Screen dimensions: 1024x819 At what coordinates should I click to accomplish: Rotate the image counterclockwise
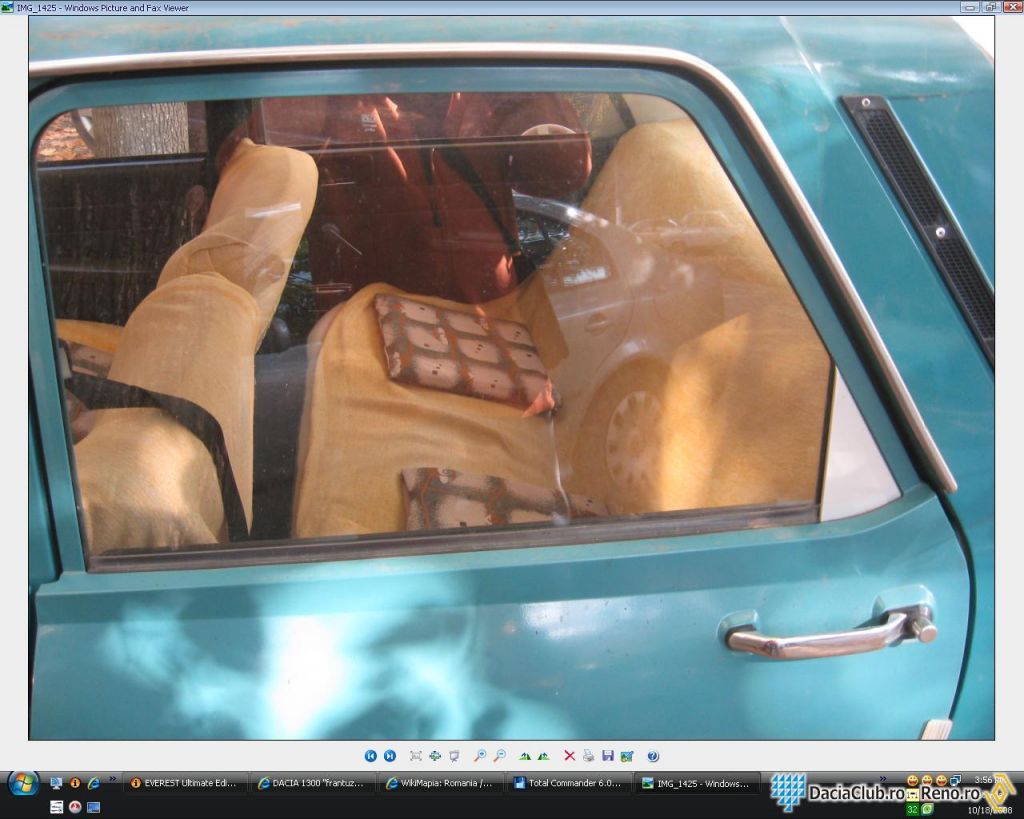[x=543, y=756]
